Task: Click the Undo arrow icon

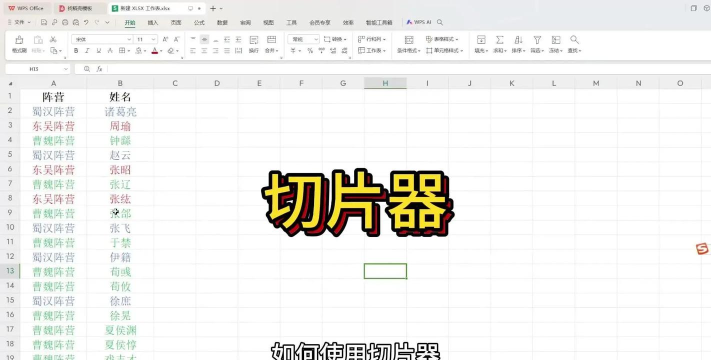Action: point(86,22)
